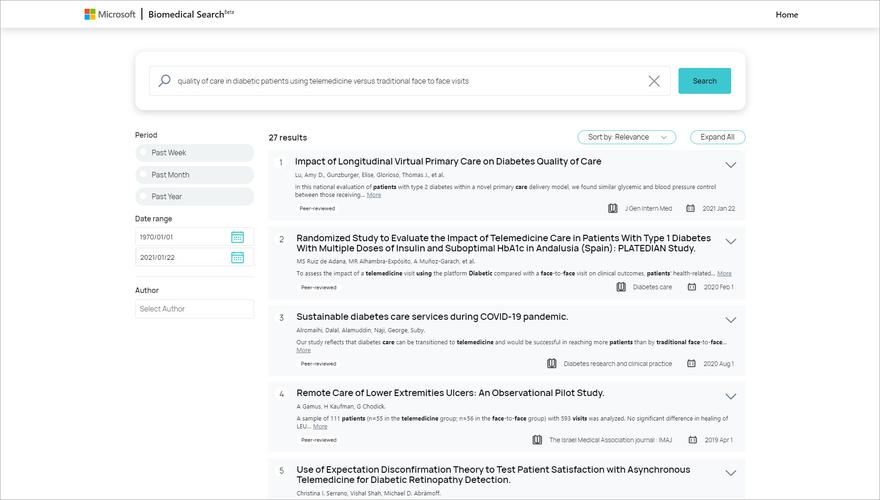Select the Past Year period option
880x500 pixels.
point(194,196)
